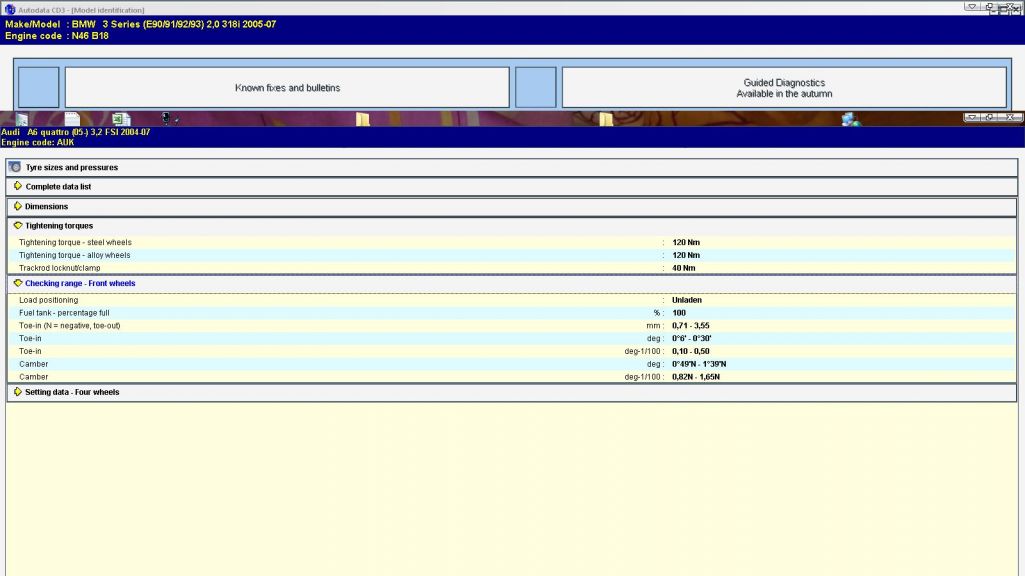
Task: Open the blank document desktop icon
Action: click(x=72, y=119)
